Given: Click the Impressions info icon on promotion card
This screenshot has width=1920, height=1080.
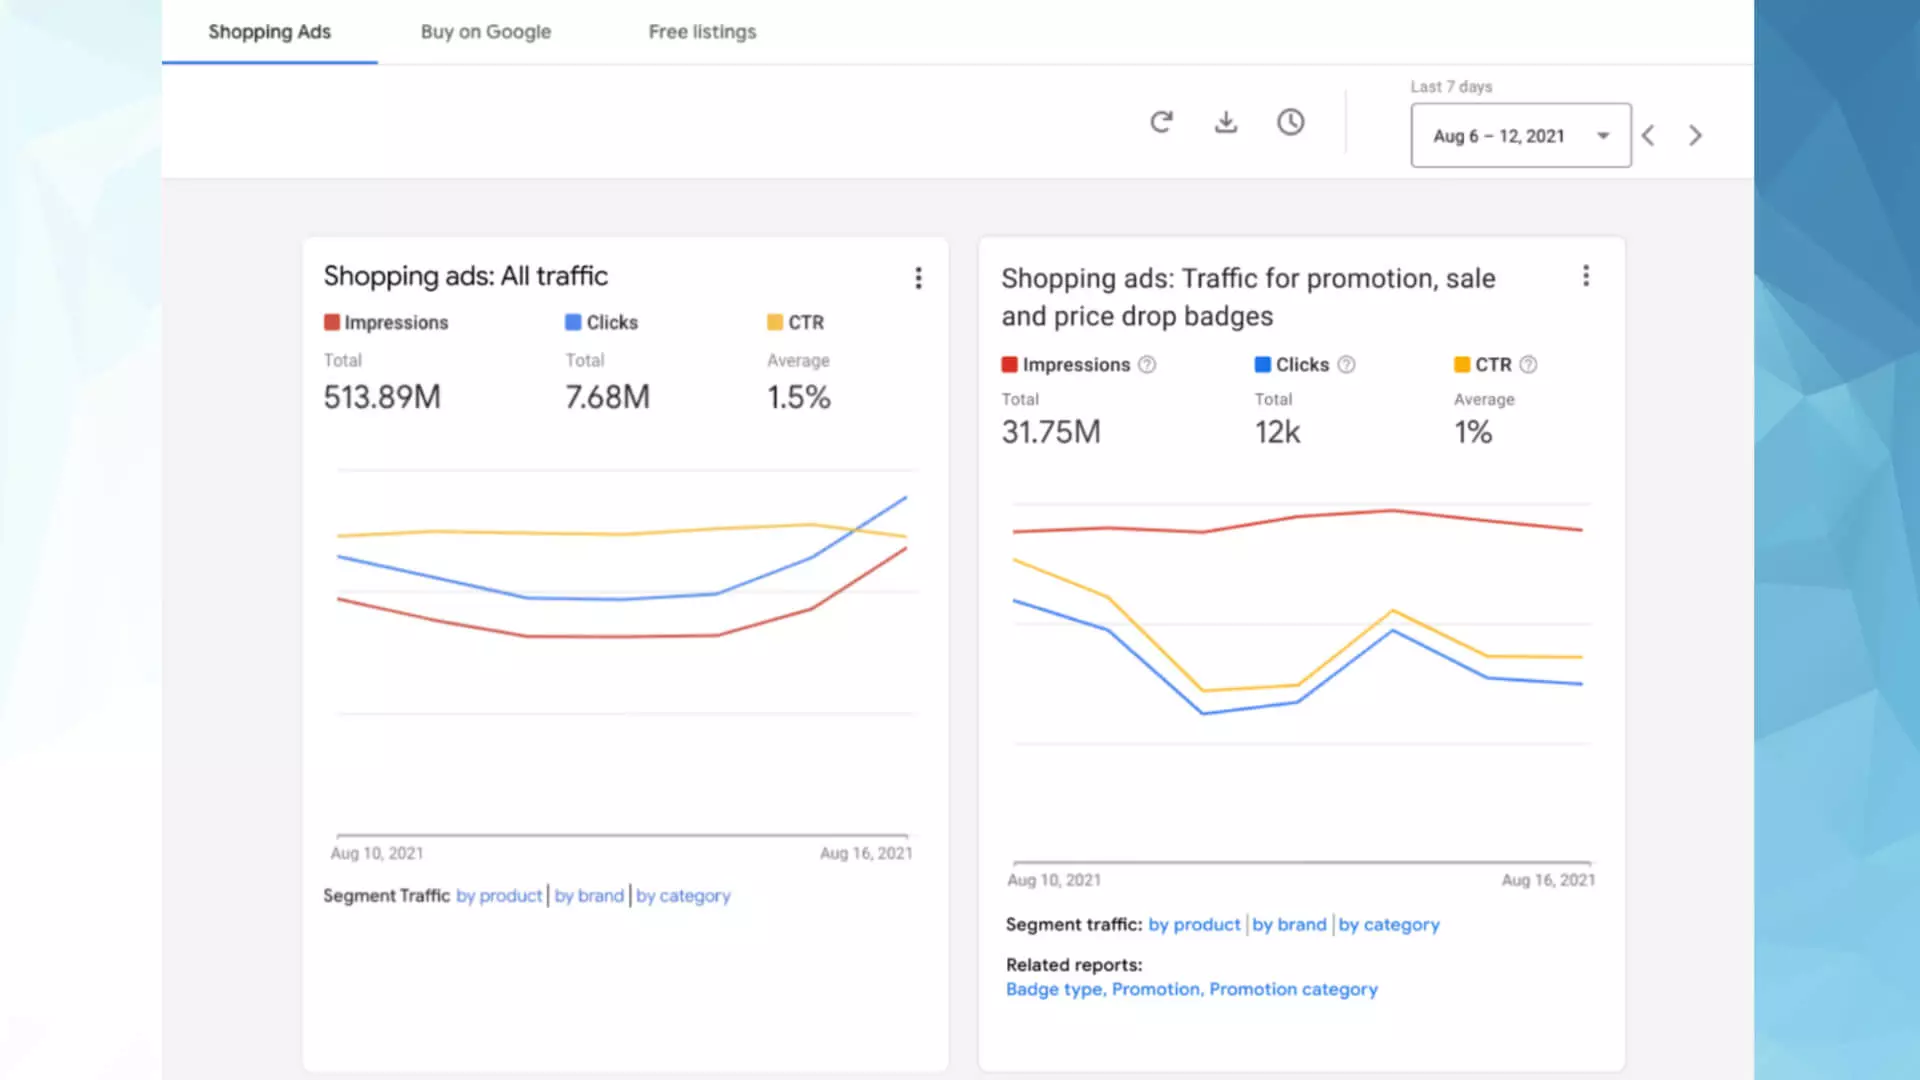Looking at the screenshot, I should (1145, 364).
